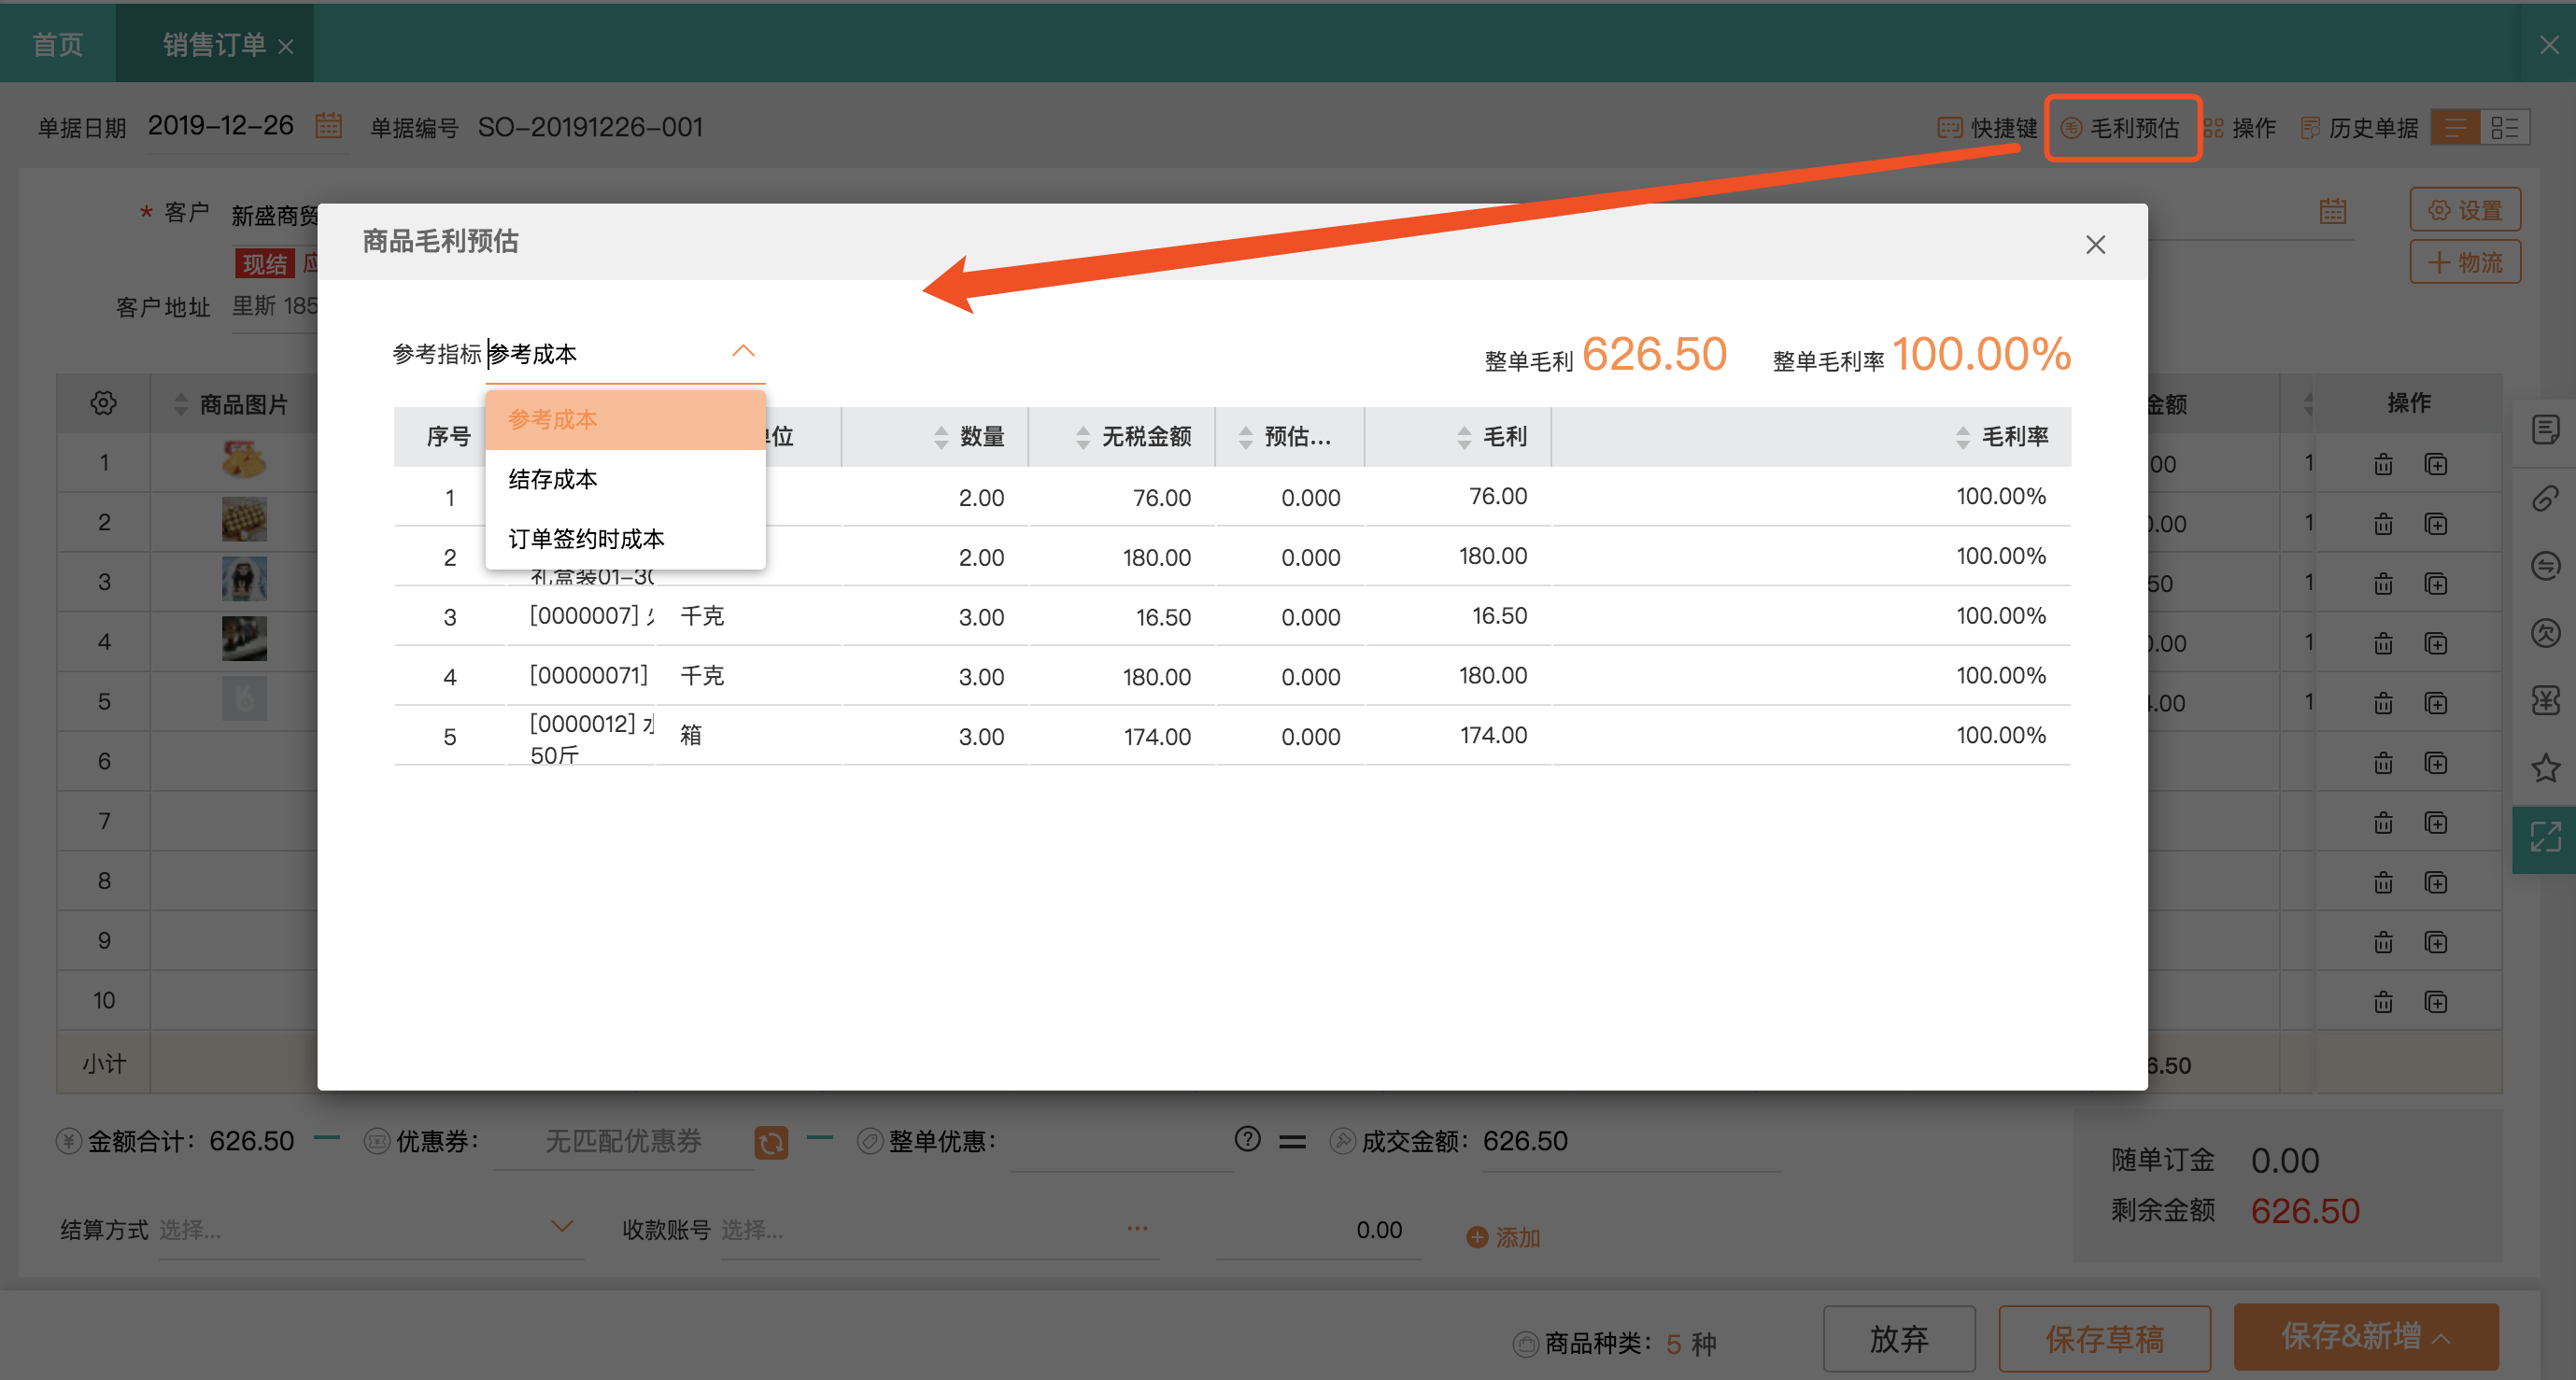Click the close icon on dialog
The width and height of the screenshot is (2576, 1380).
coord(2094,244)
